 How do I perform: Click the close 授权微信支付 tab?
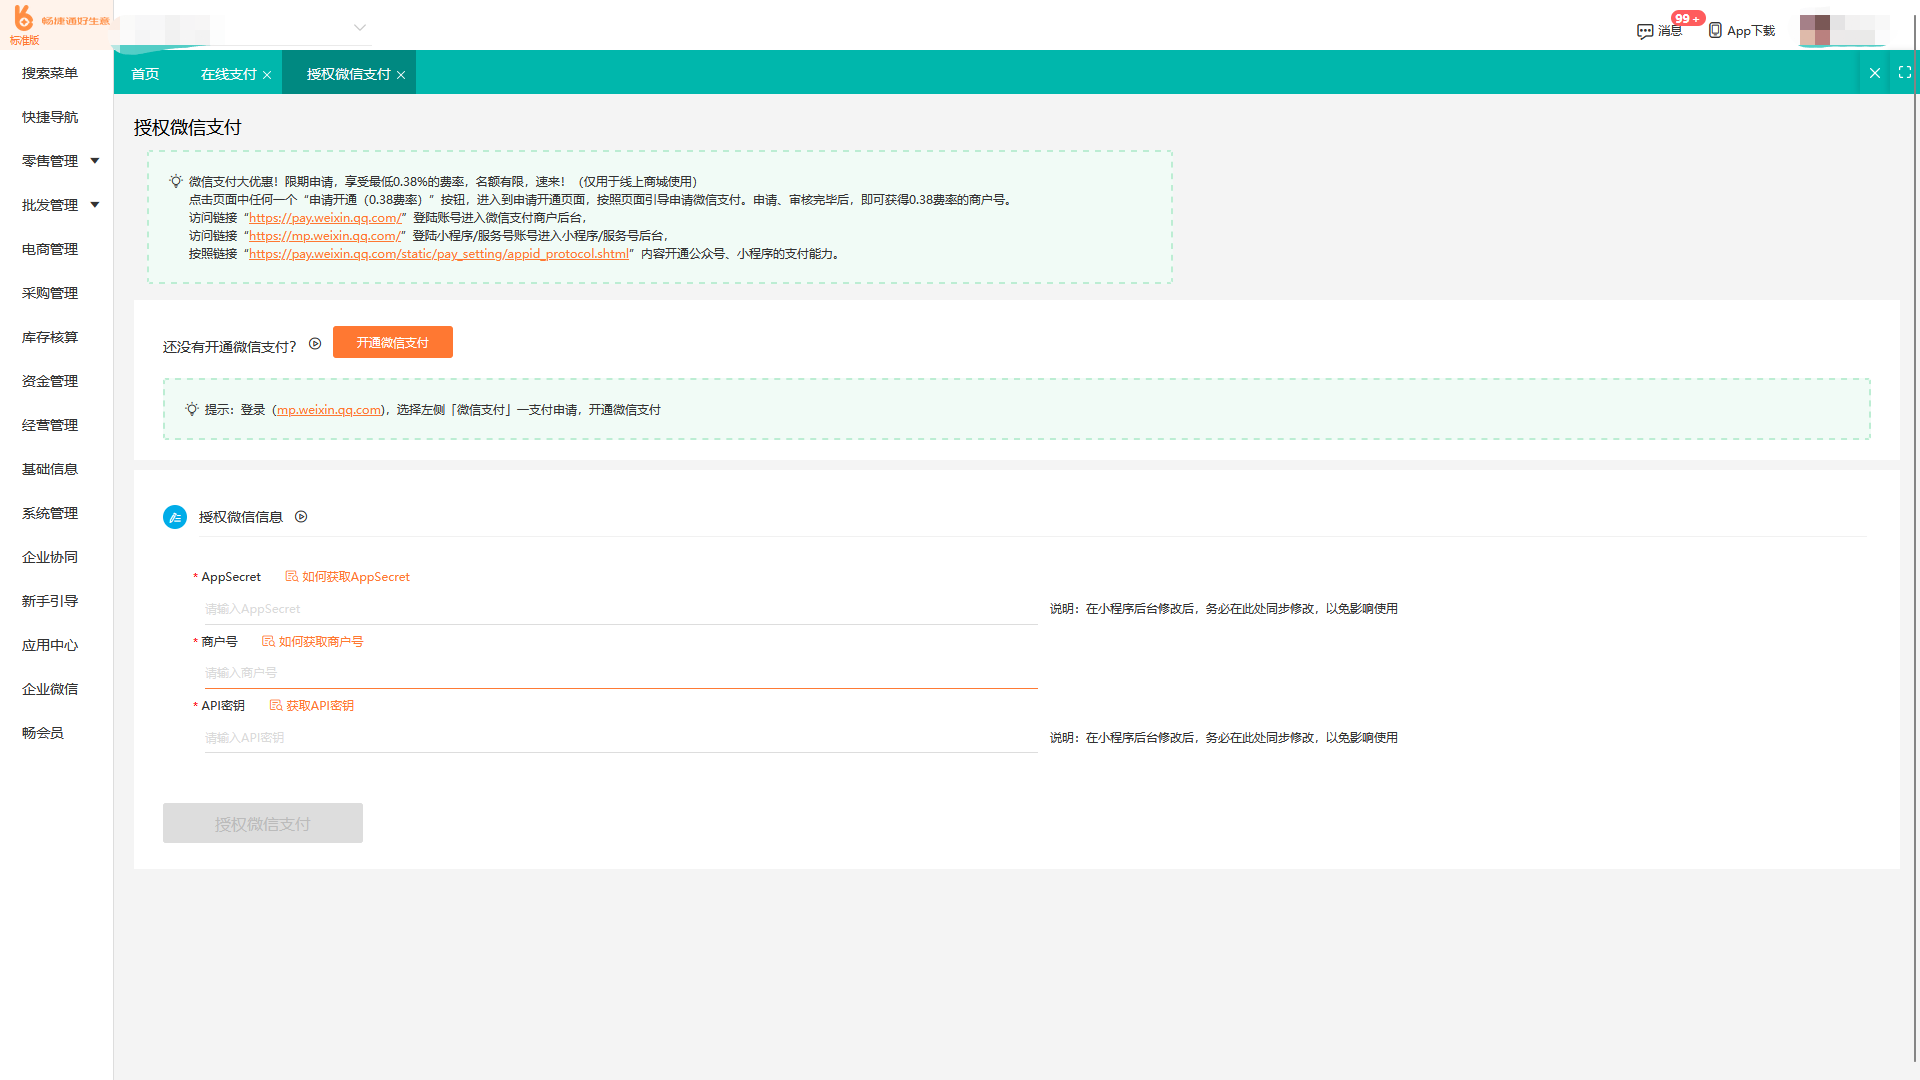click(400, 74)
